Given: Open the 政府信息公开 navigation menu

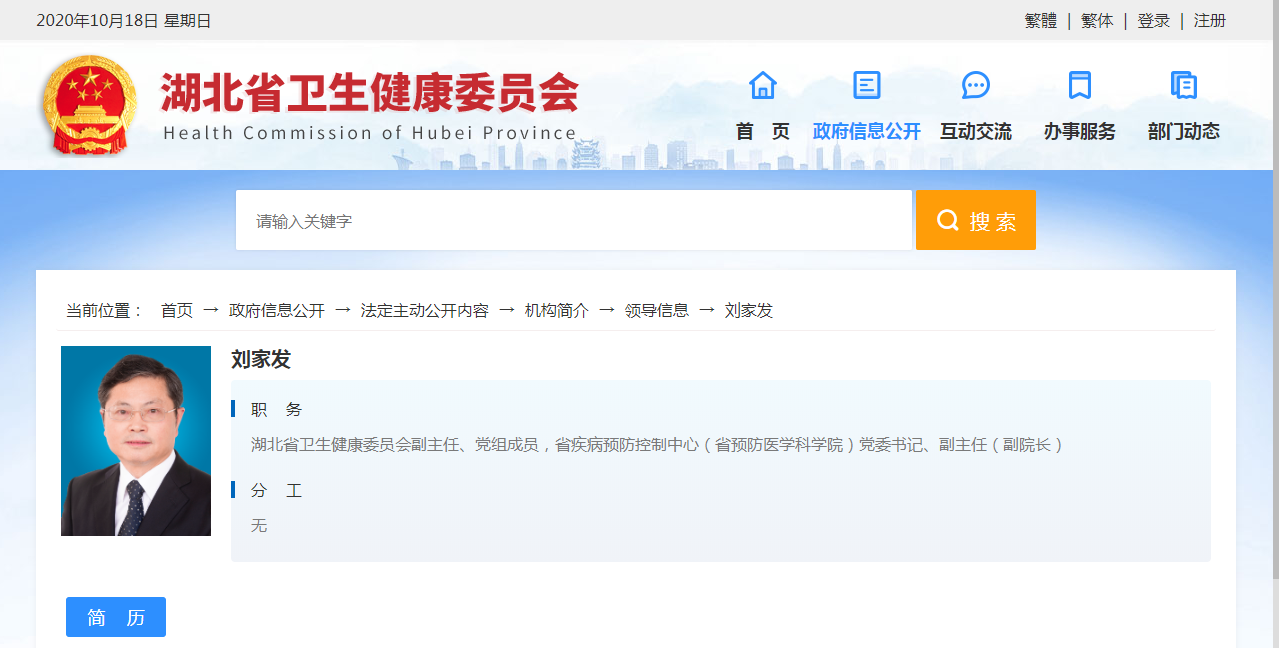Looking at the screenshot, I should point(865,131).
